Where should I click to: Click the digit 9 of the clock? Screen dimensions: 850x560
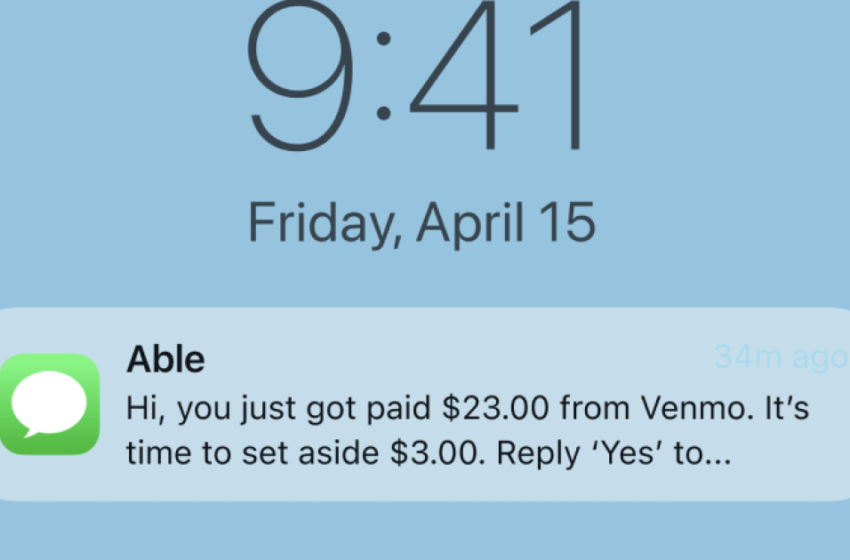pyautogui.click(x=300, y=76)
